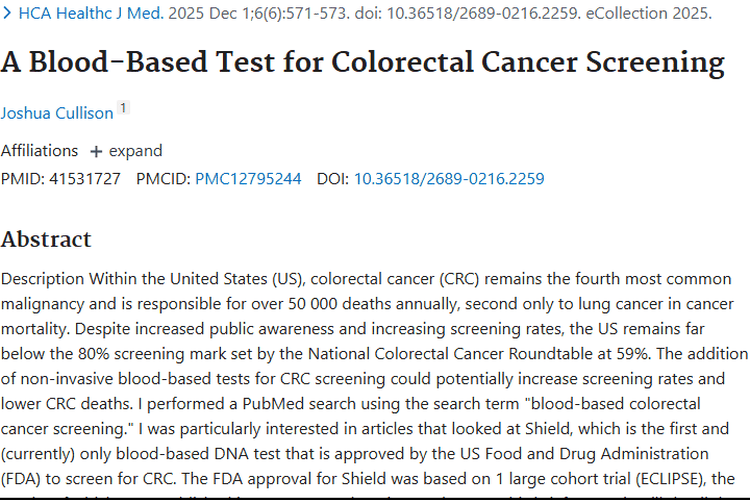This screenshot has width=750, height=500.
Task: Click the chevron icon before HCA Healthc J Med
Action: click(x=7, y=13)
